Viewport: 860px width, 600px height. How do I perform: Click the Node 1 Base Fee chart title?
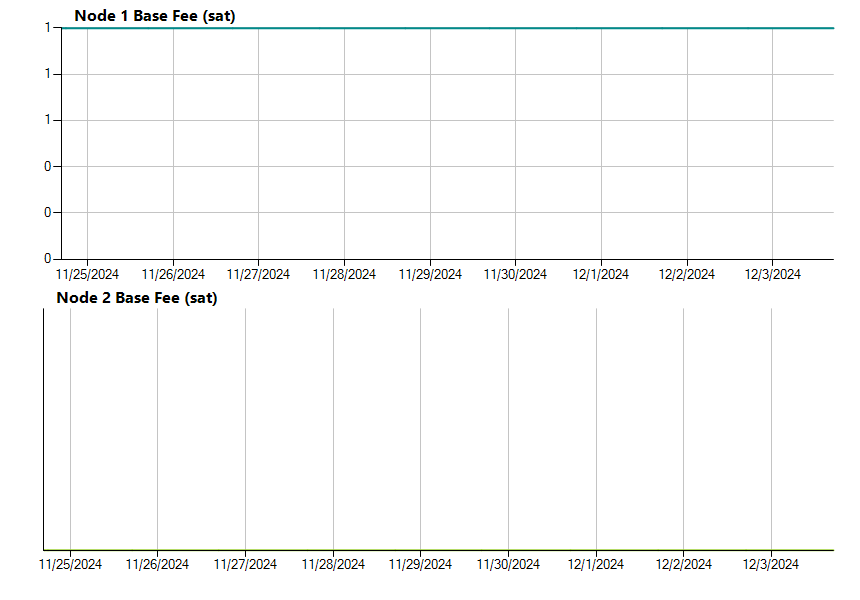[x=155, y=16]
